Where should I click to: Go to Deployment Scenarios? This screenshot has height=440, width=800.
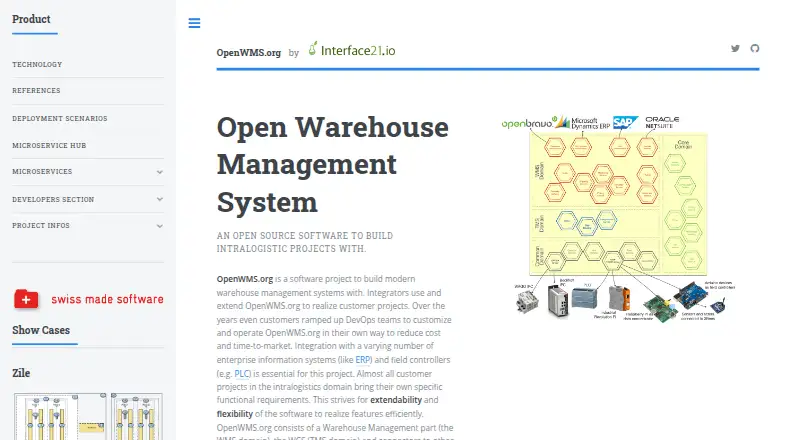[60, 118]
